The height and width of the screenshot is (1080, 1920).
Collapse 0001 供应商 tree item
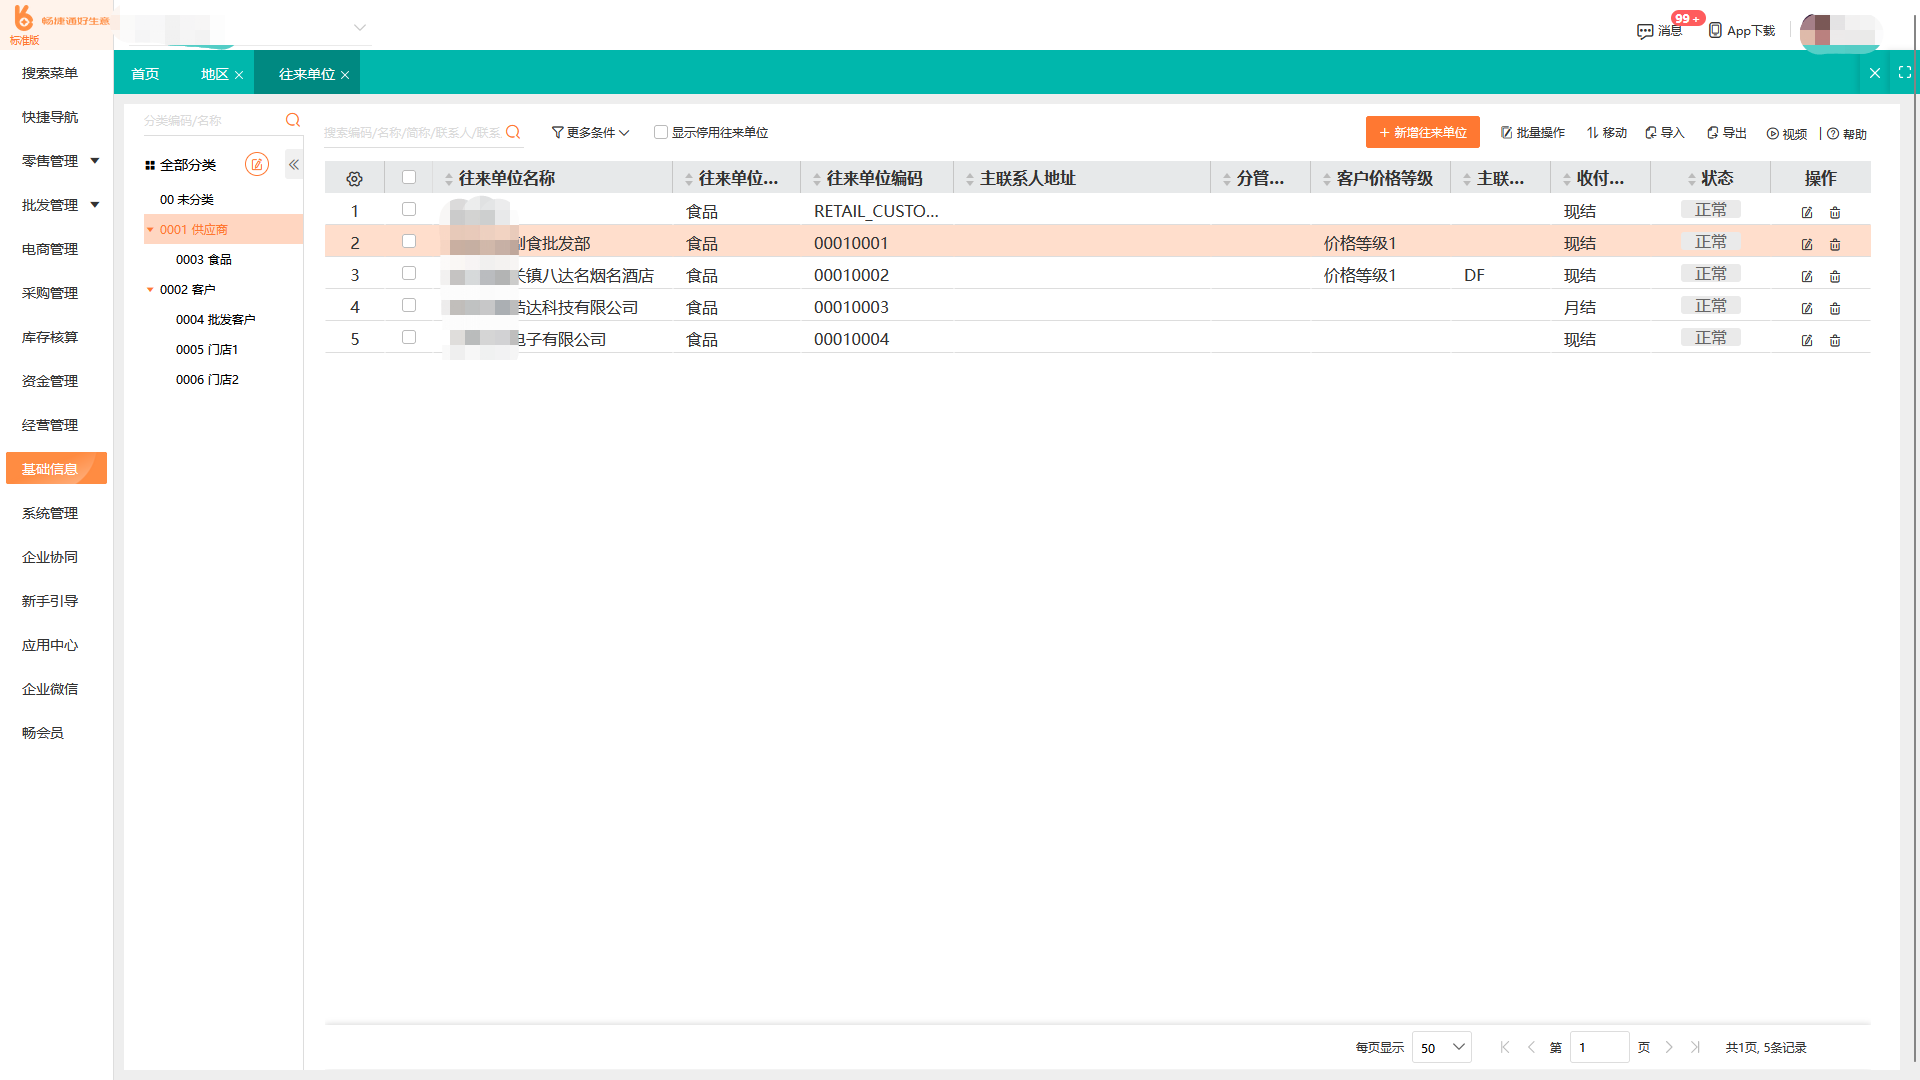150,229
